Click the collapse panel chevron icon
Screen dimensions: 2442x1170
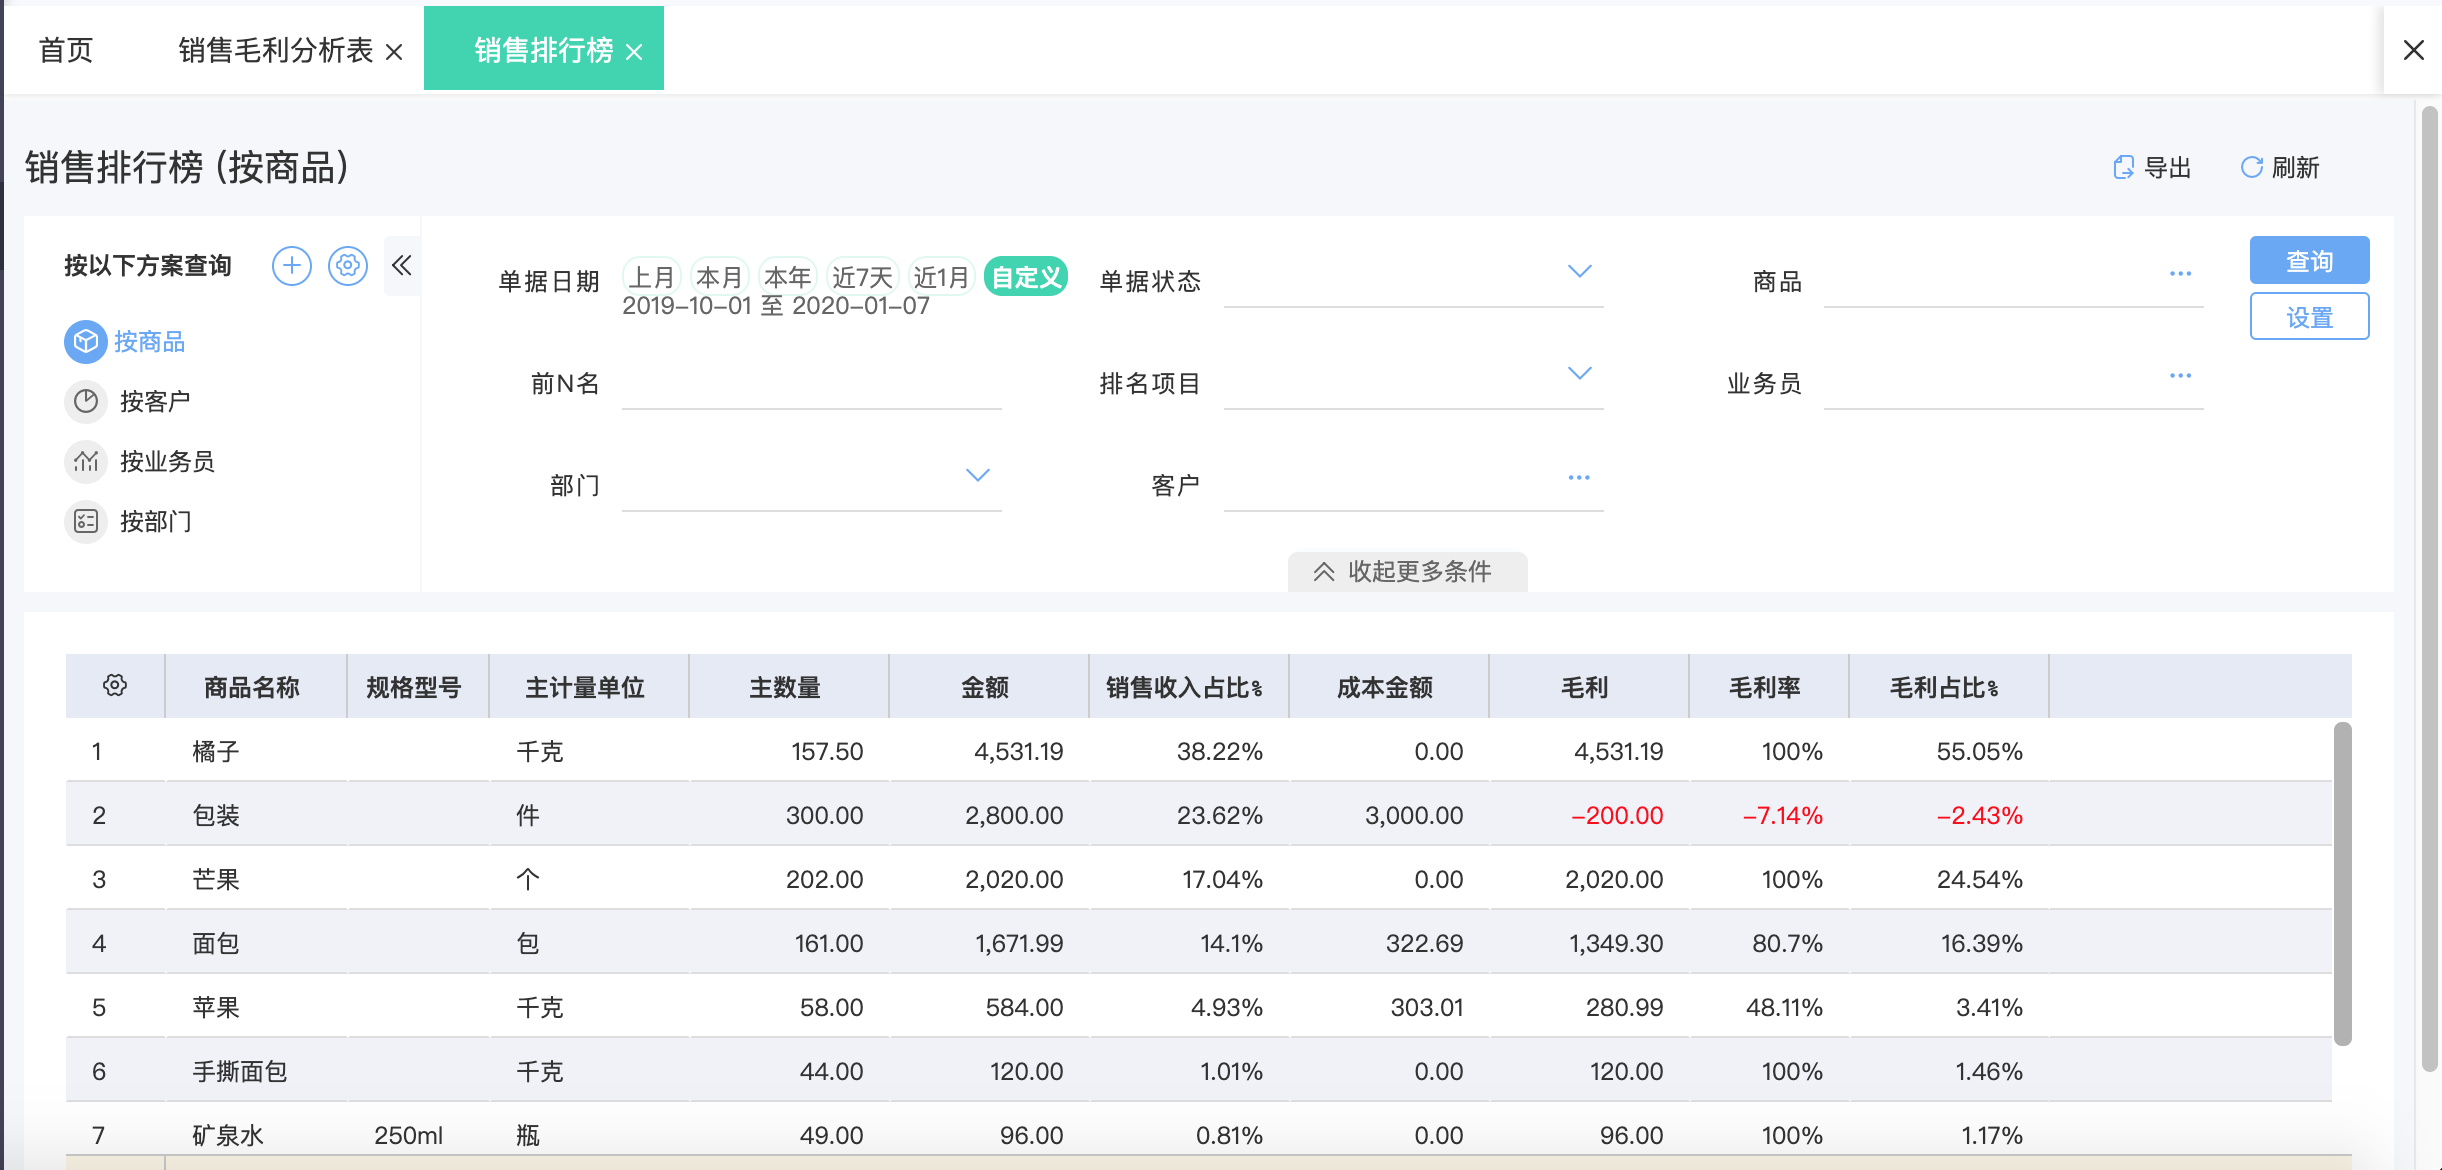(x=402, y=265)
